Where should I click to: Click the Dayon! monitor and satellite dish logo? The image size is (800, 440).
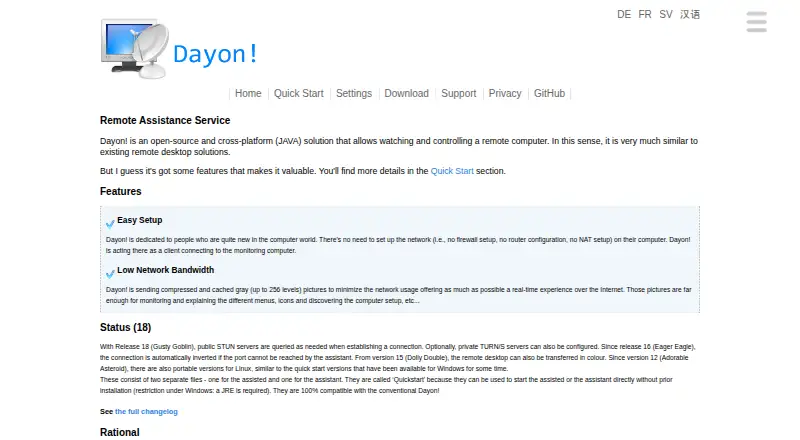click(x=135, y=48)
